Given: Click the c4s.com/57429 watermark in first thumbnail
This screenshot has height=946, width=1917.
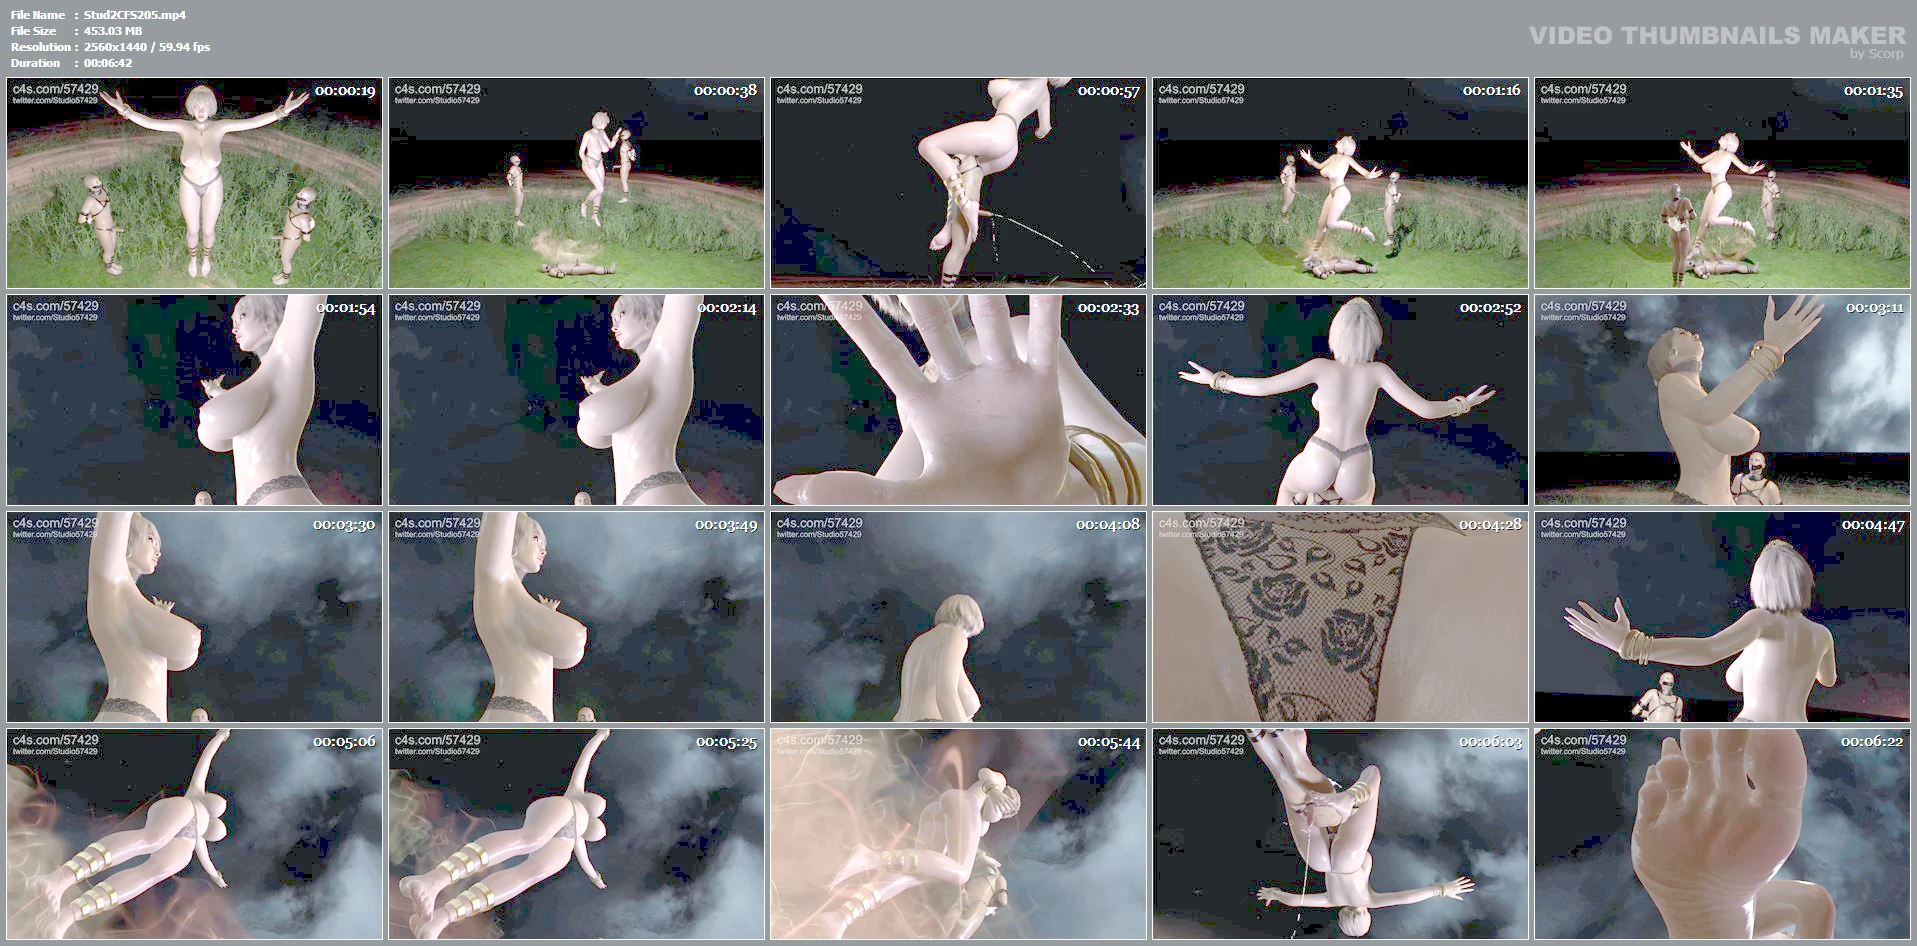Looking at the screenshot, I should pyautogui.click(x=55, y=89).
